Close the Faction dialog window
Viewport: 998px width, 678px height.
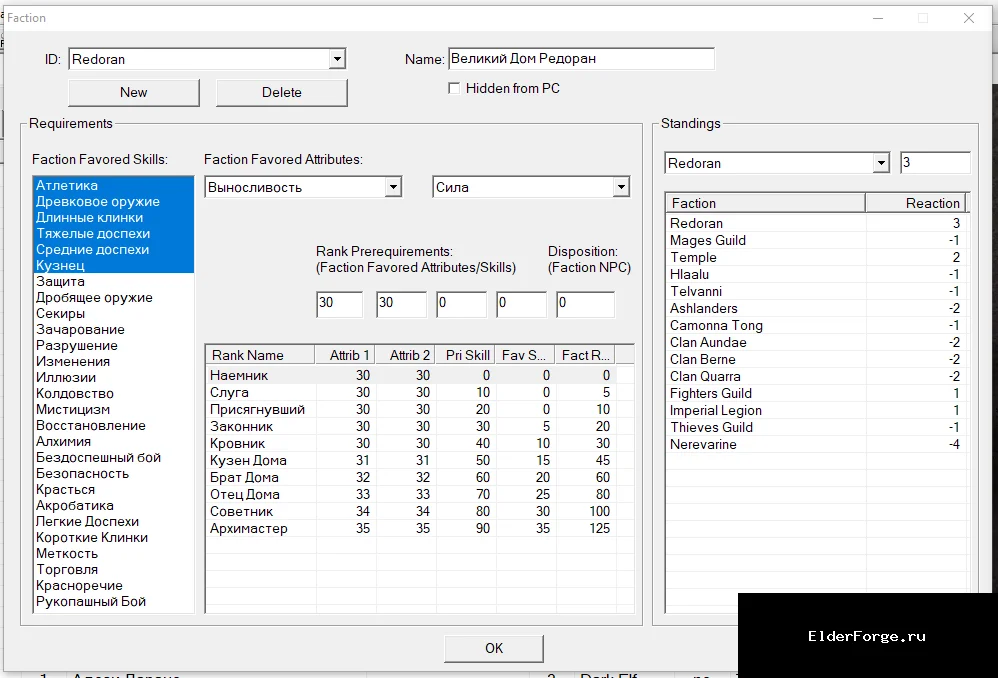[x=968, y=18]
